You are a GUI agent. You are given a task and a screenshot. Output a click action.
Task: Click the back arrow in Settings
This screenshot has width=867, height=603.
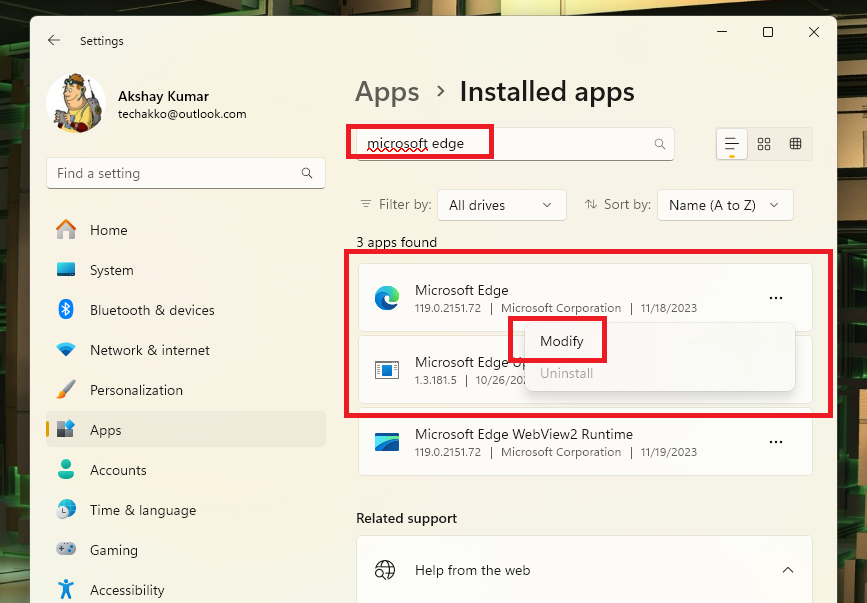54,40
